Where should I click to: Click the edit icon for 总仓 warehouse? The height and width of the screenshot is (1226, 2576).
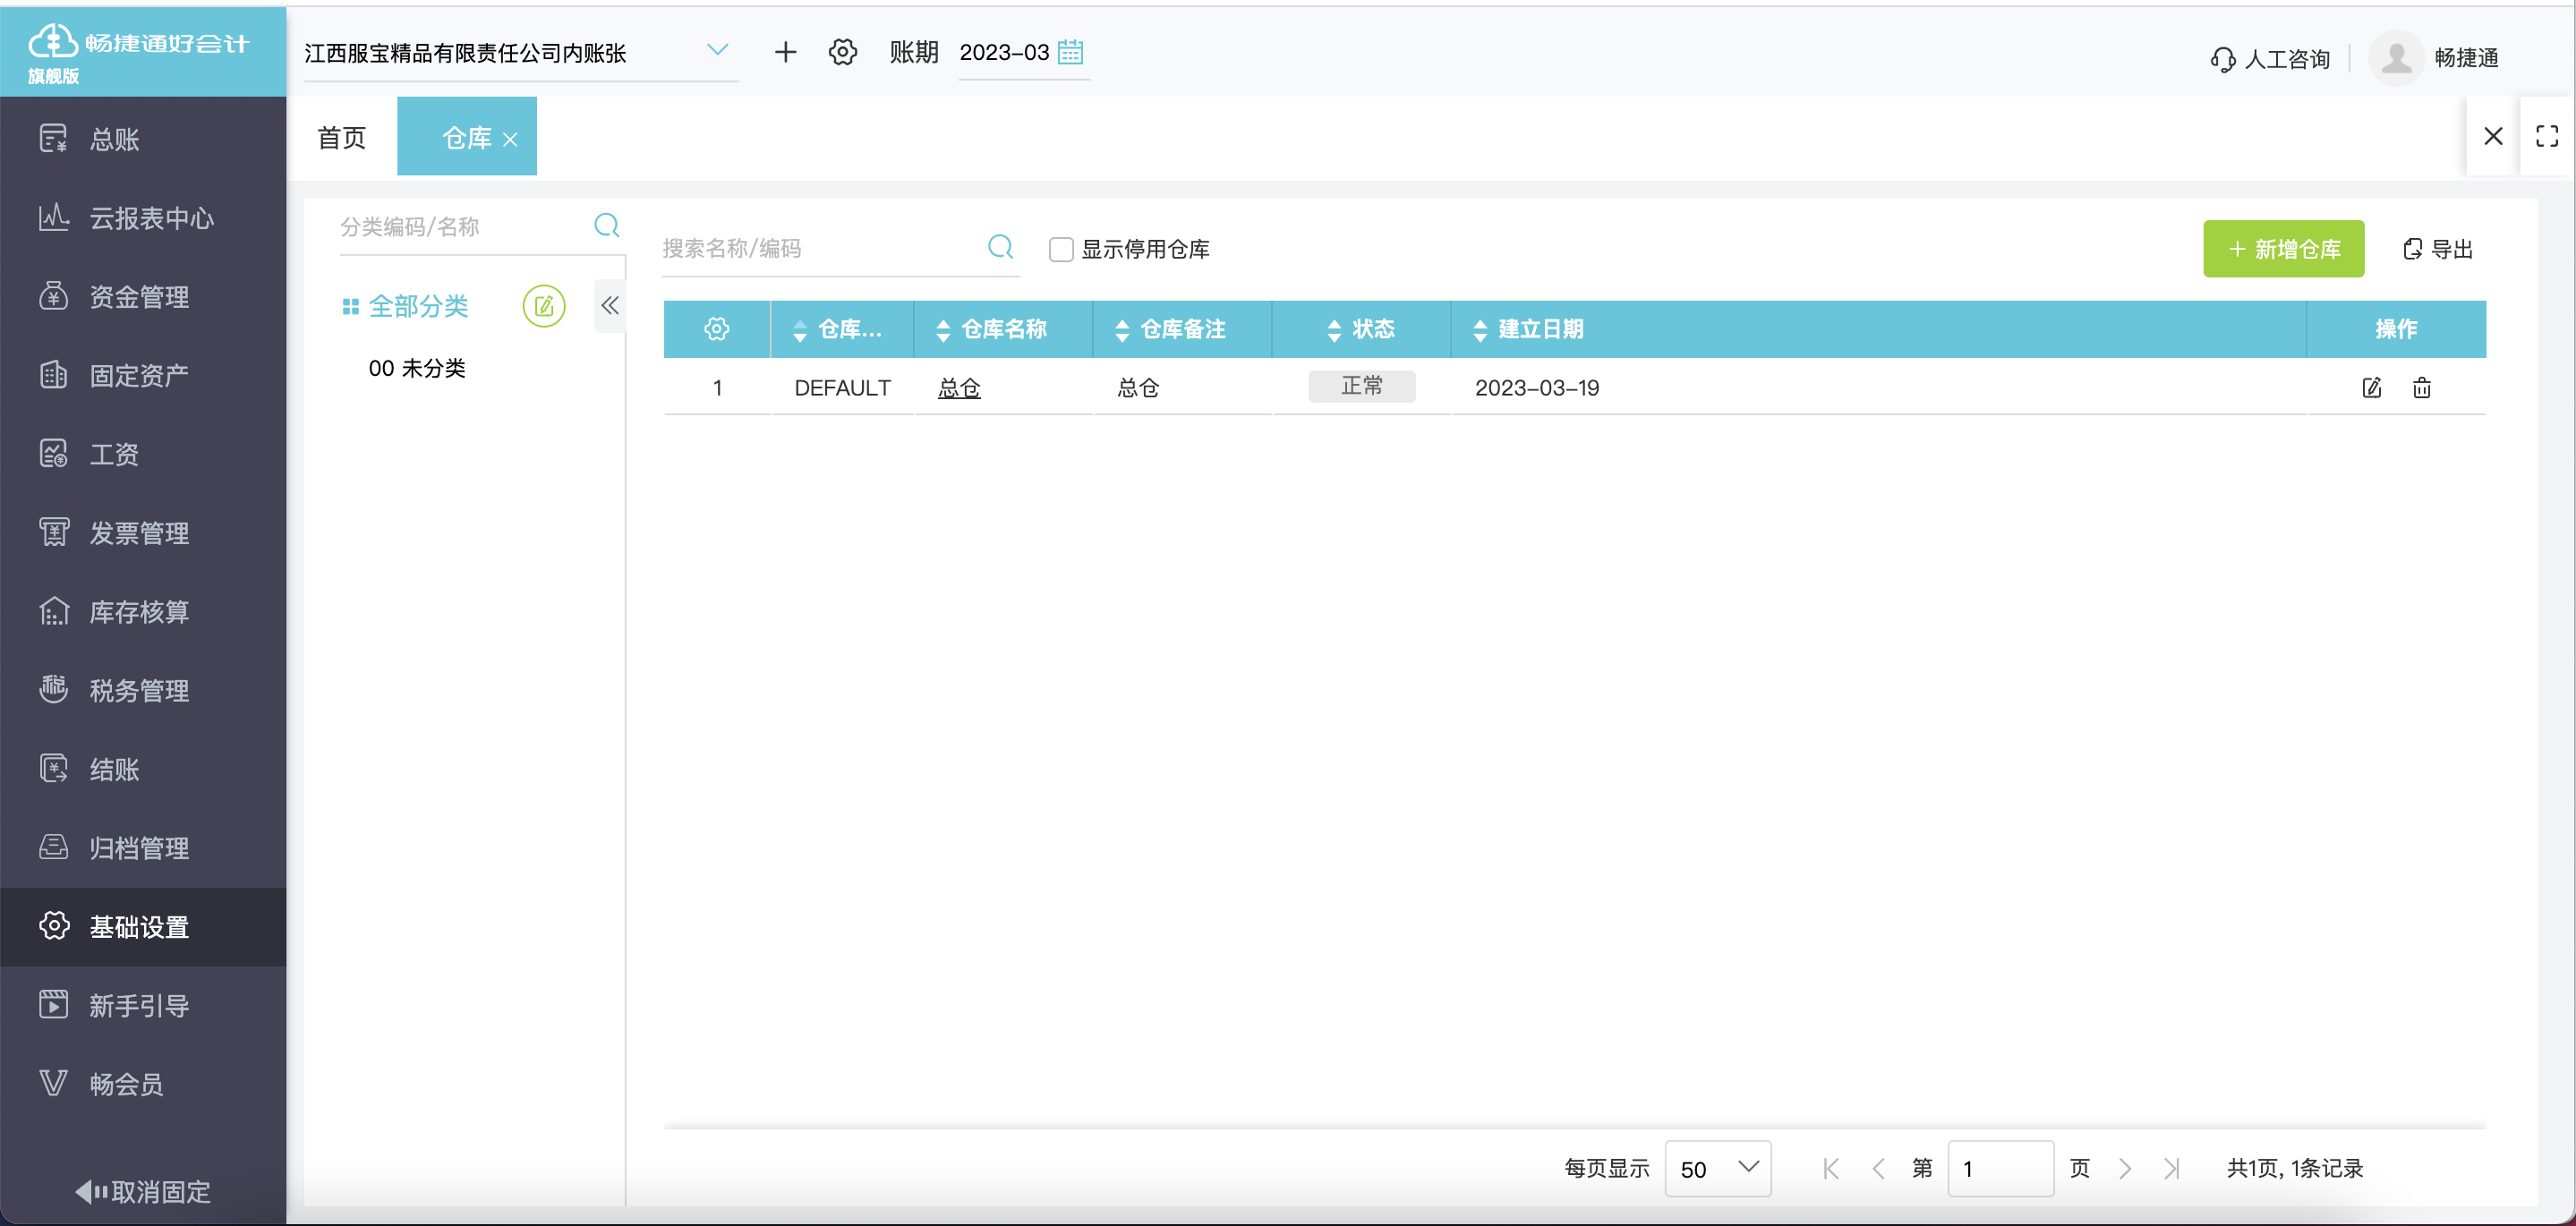(x=2372, y=387)
